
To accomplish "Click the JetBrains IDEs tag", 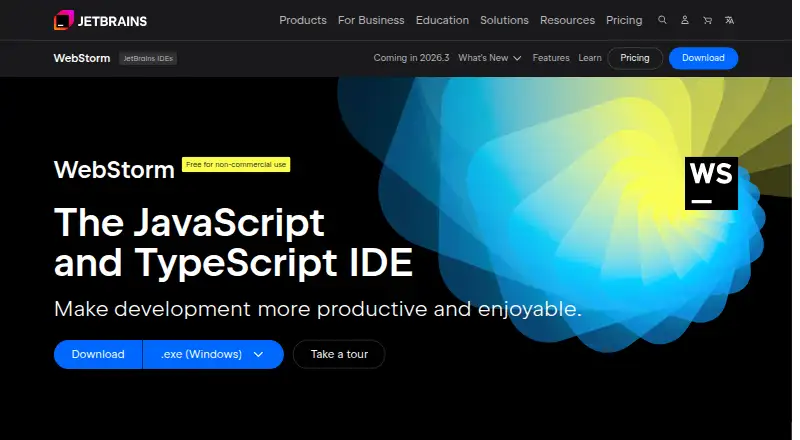I will click(x=148, y=58).
